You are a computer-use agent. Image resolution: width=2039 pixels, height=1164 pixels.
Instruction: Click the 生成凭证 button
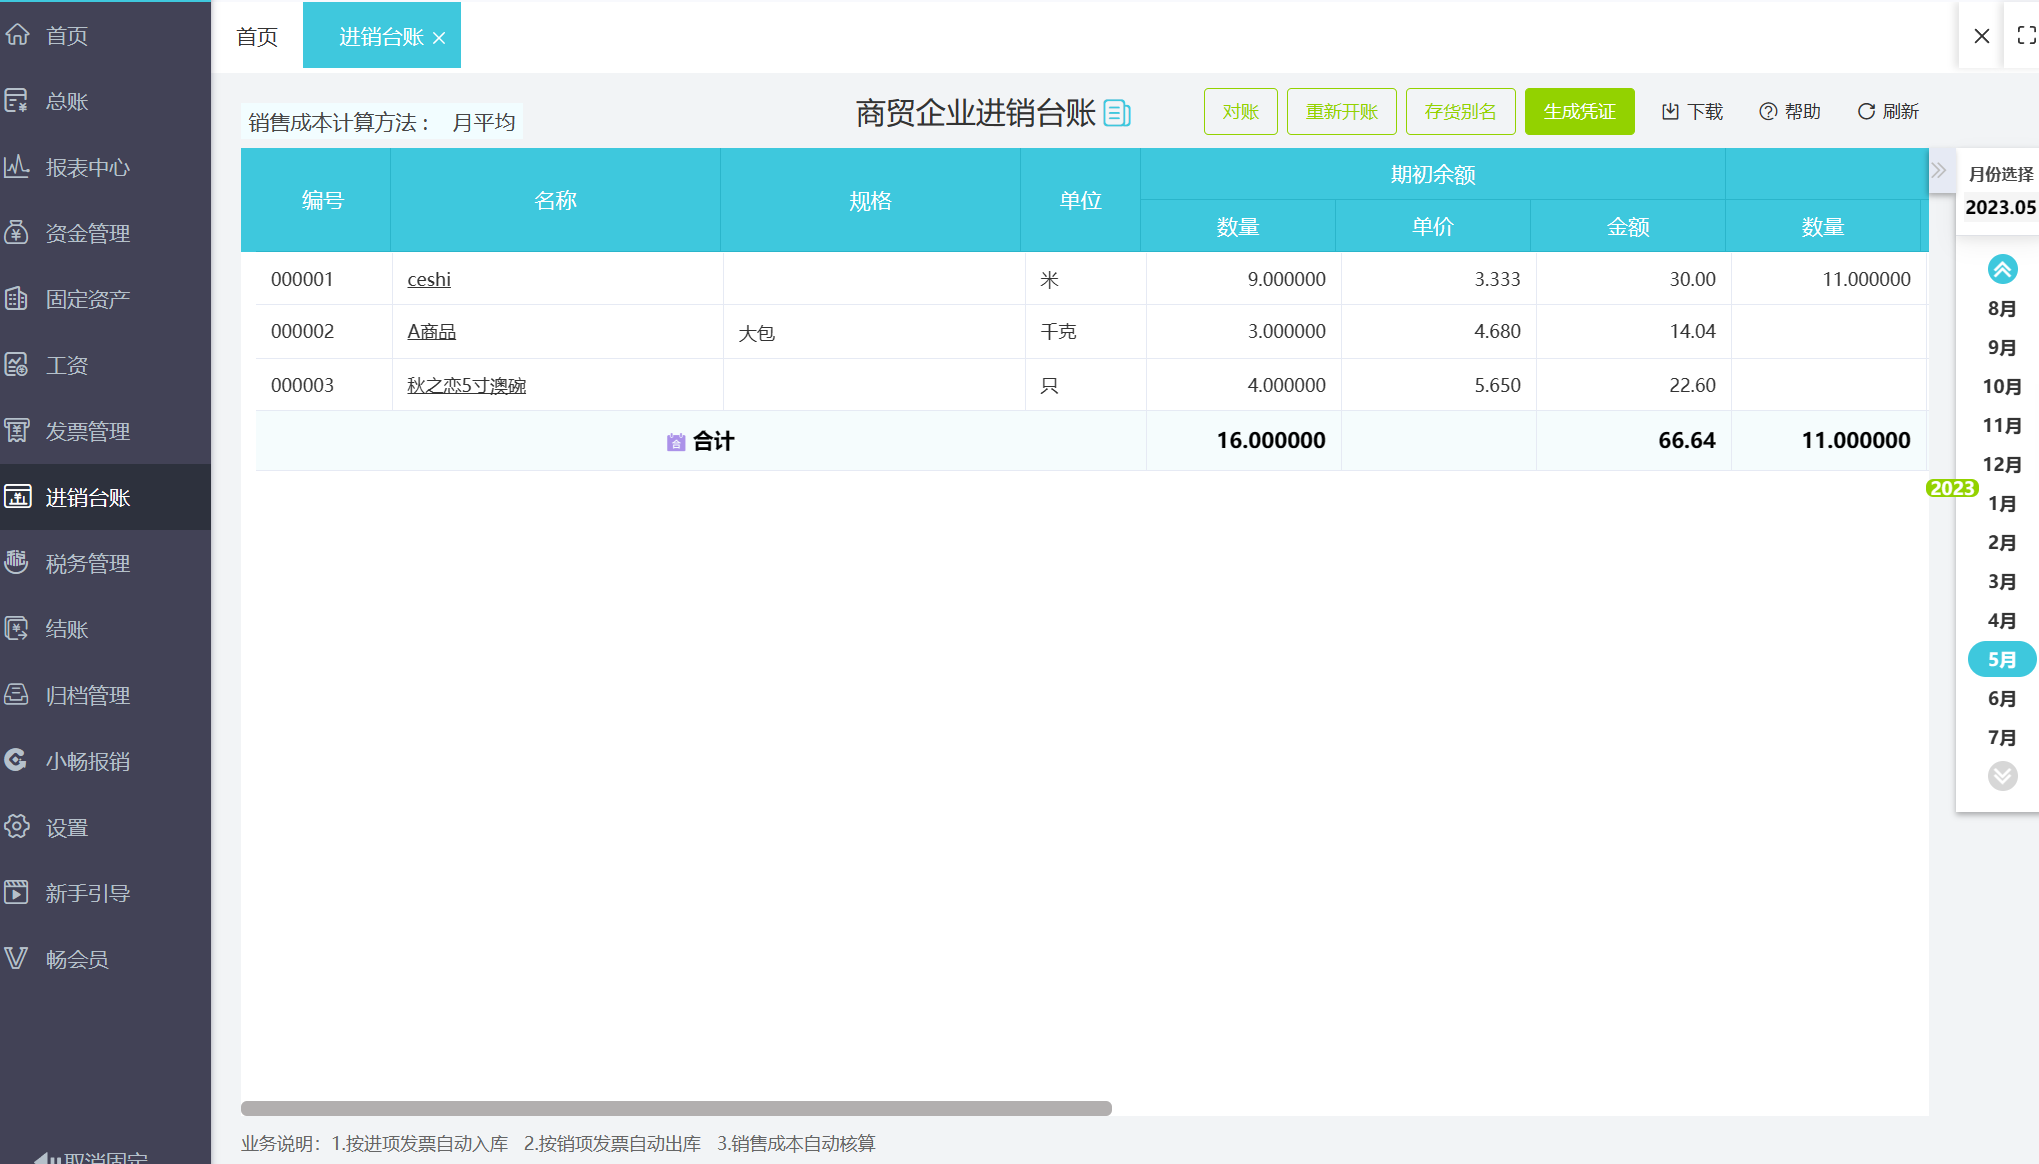click(x=1580, y=111)
